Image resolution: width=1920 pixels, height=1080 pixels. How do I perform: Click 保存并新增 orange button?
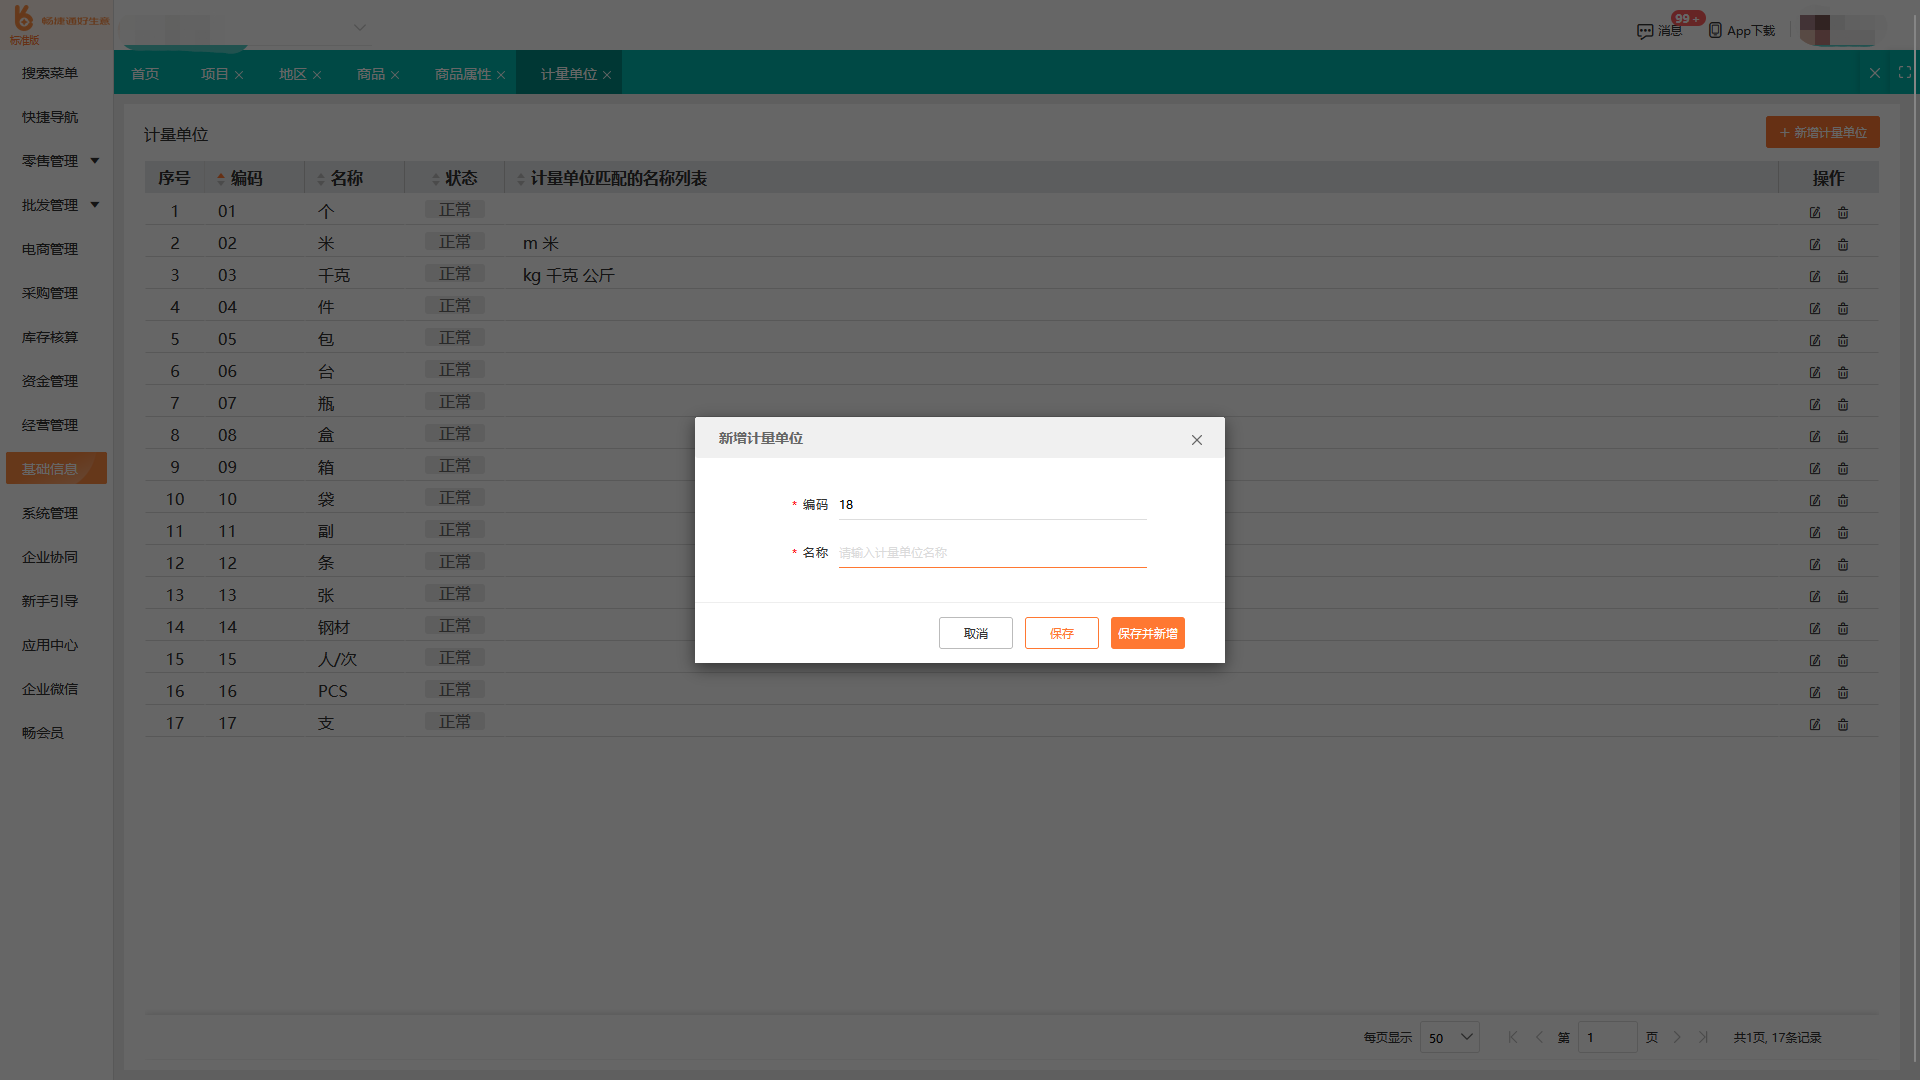1147,633
